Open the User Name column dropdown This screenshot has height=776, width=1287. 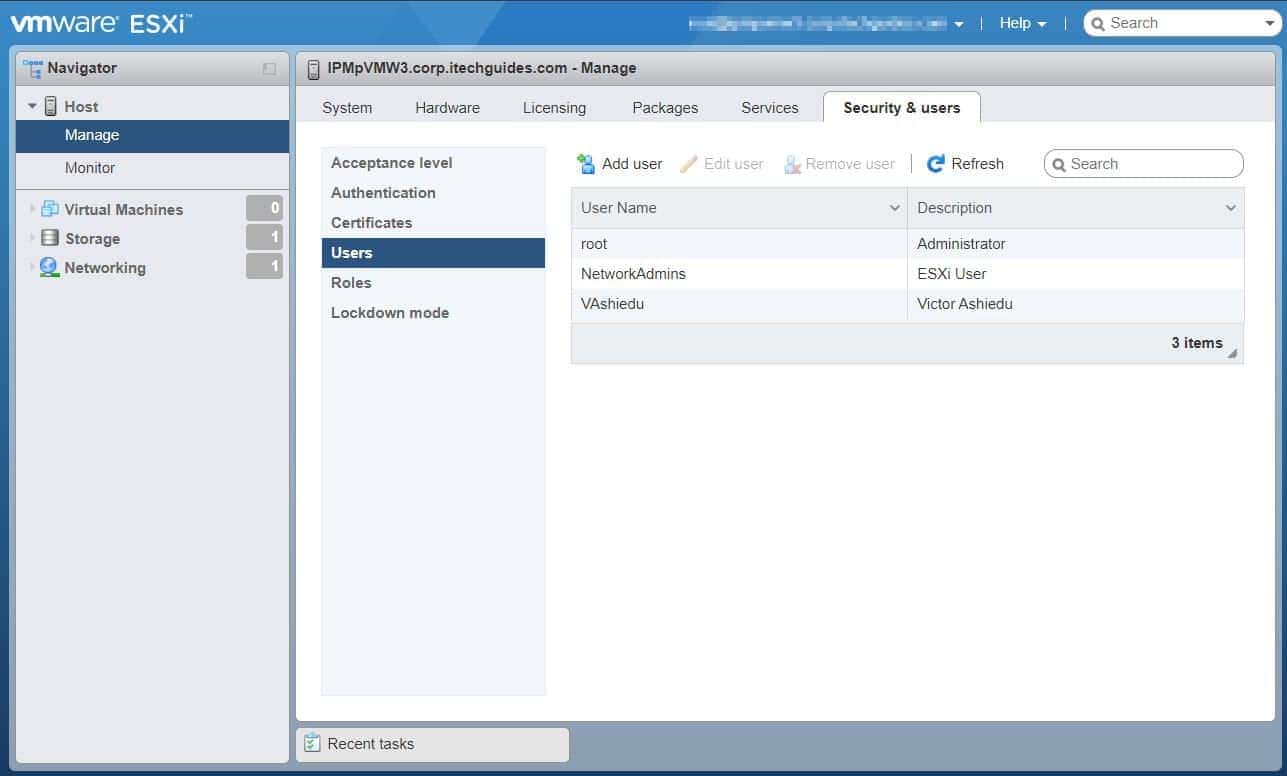894,208
